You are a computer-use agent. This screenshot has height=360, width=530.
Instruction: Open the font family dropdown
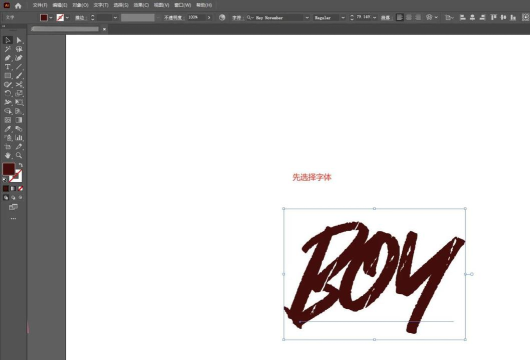(307, 18)
